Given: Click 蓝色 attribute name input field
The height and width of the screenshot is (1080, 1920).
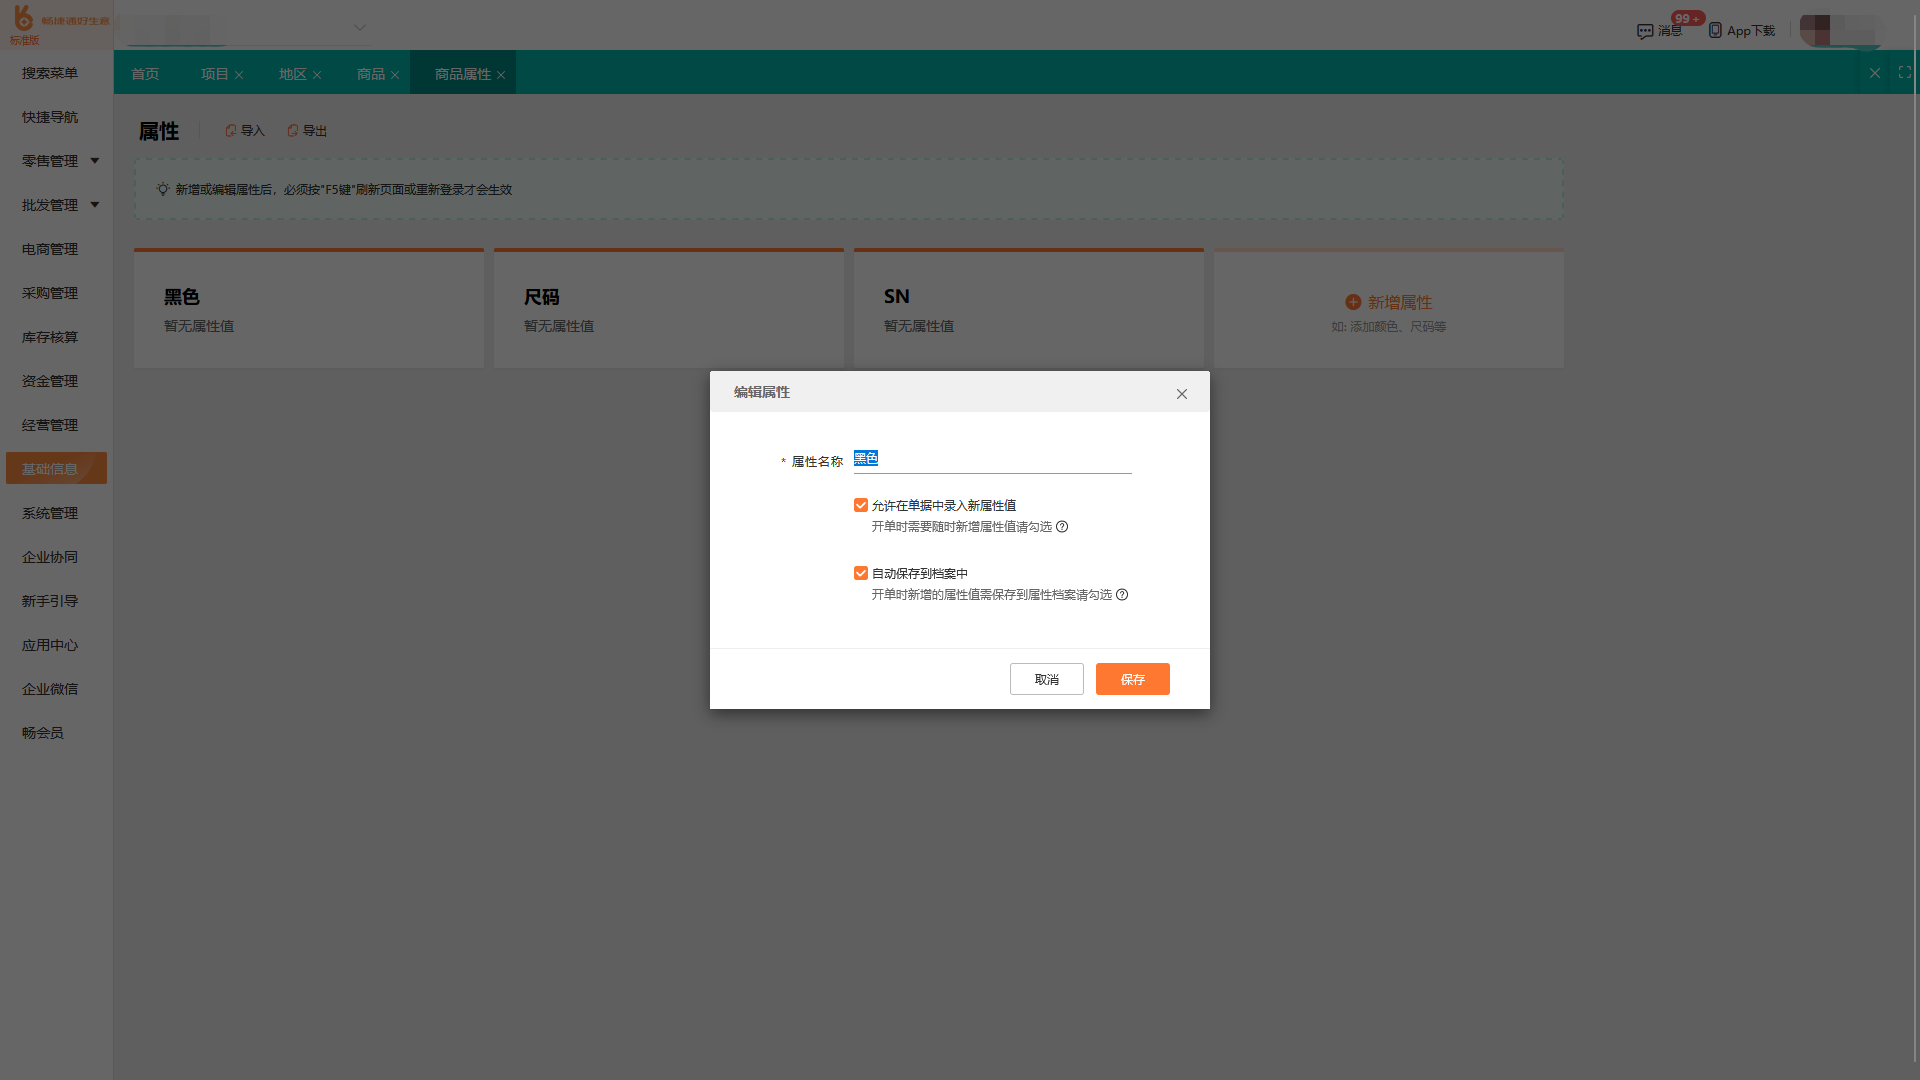Looking at the screenshot, I should [x=992, y=458].
